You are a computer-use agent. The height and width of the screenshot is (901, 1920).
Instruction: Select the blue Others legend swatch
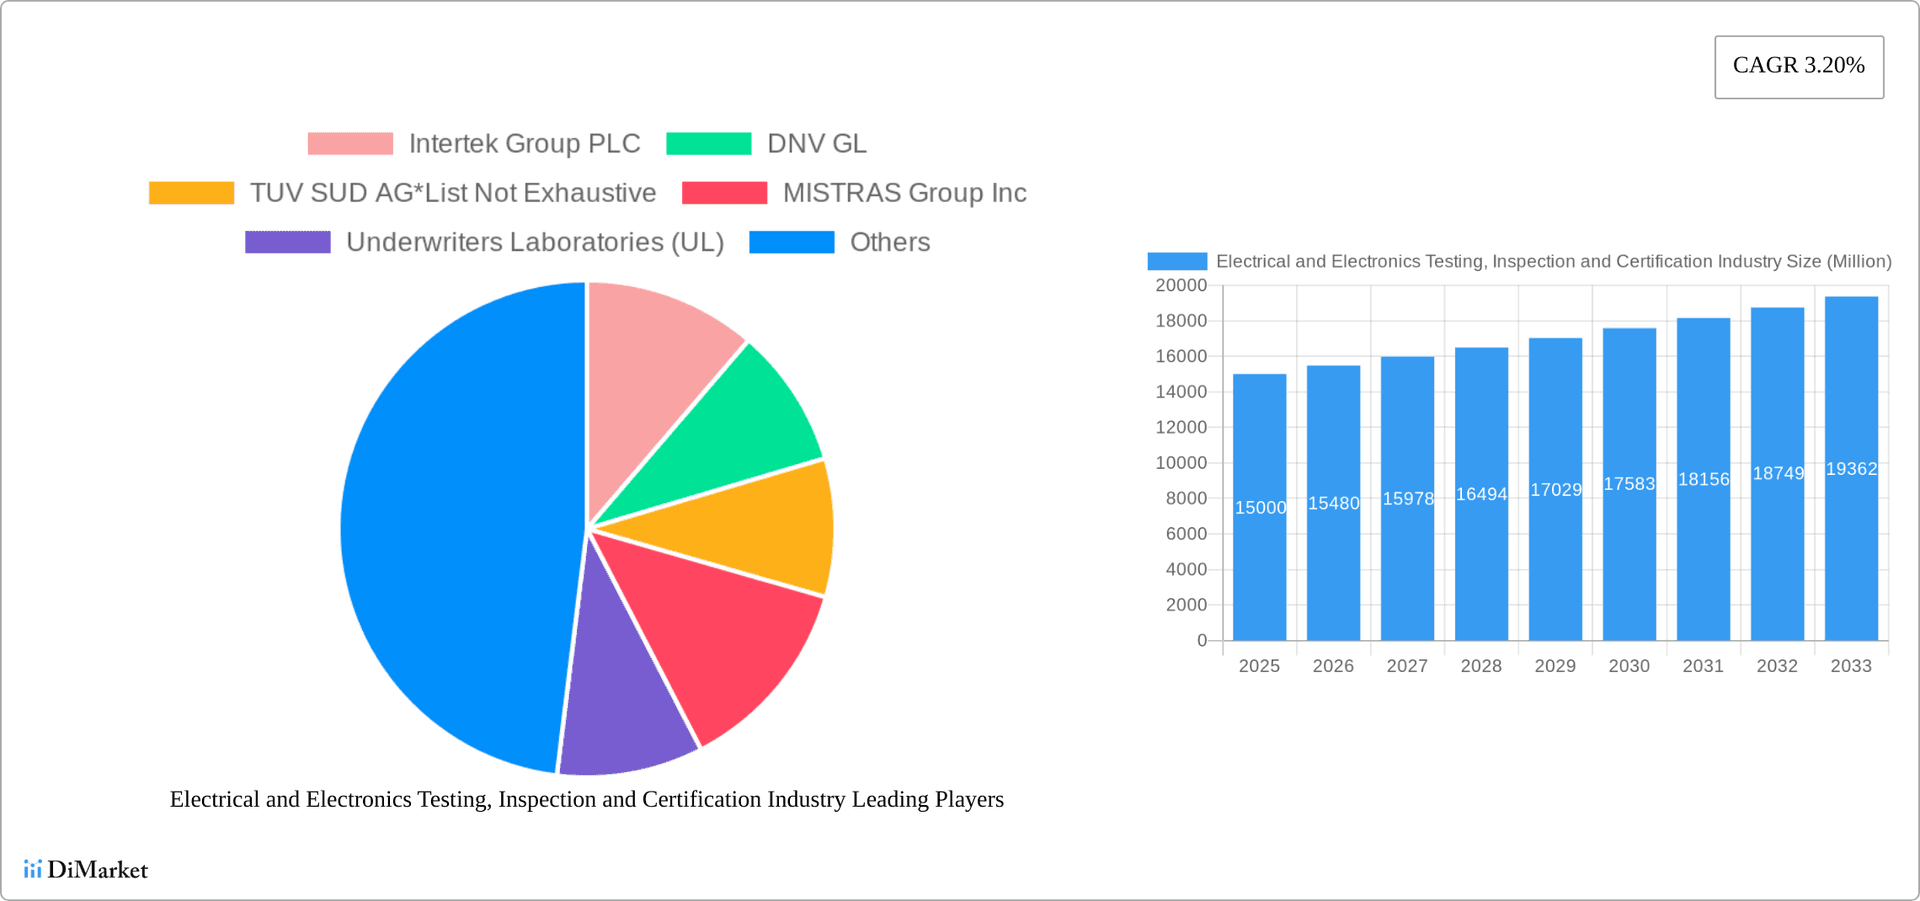pyautogui.click(x=792, y=241)
